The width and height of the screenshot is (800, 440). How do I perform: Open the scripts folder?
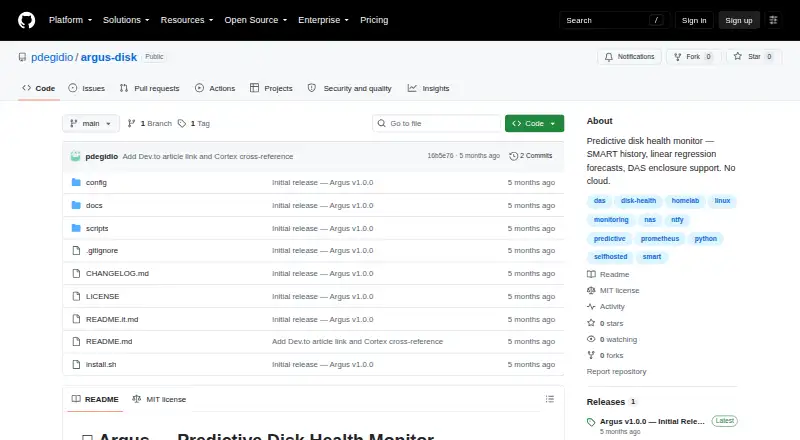tap(97, 228)
